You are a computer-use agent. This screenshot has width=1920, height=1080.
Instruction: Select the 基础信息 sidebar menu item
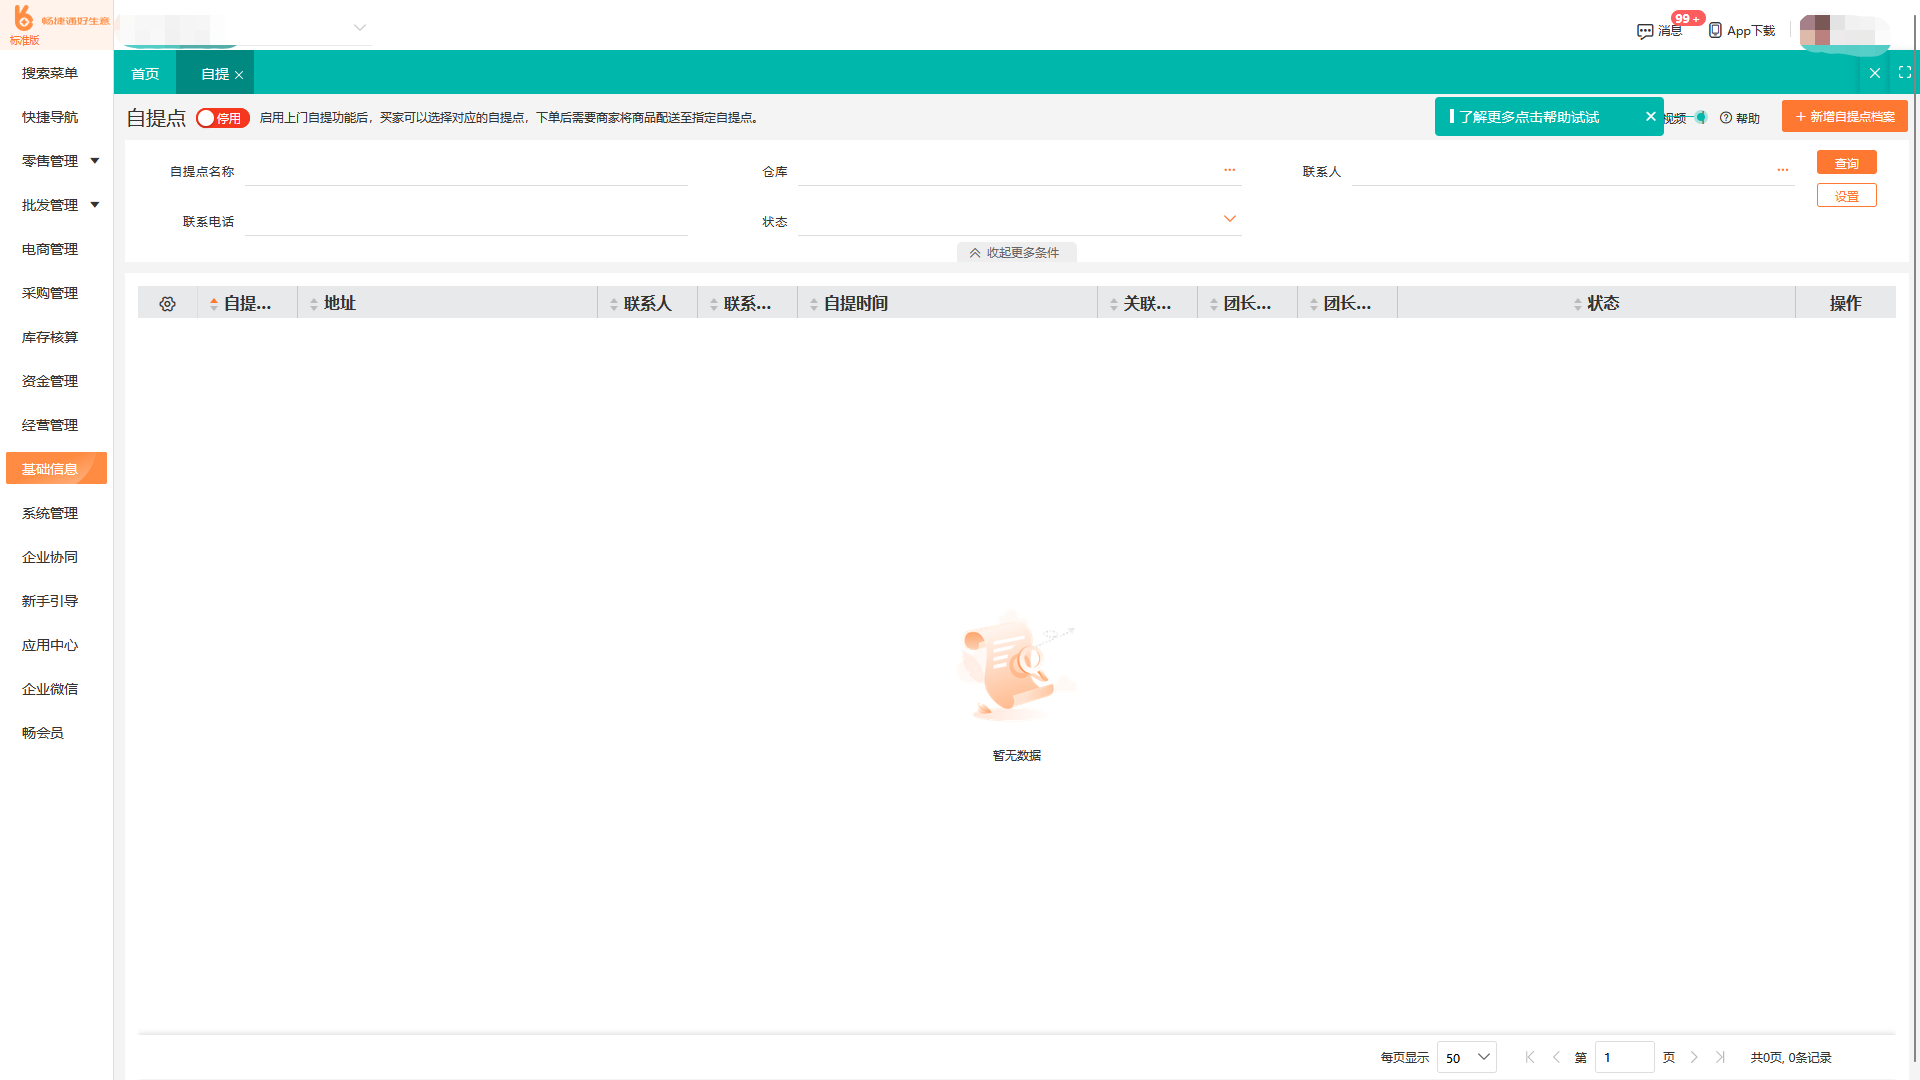click(x=51, y=468)
